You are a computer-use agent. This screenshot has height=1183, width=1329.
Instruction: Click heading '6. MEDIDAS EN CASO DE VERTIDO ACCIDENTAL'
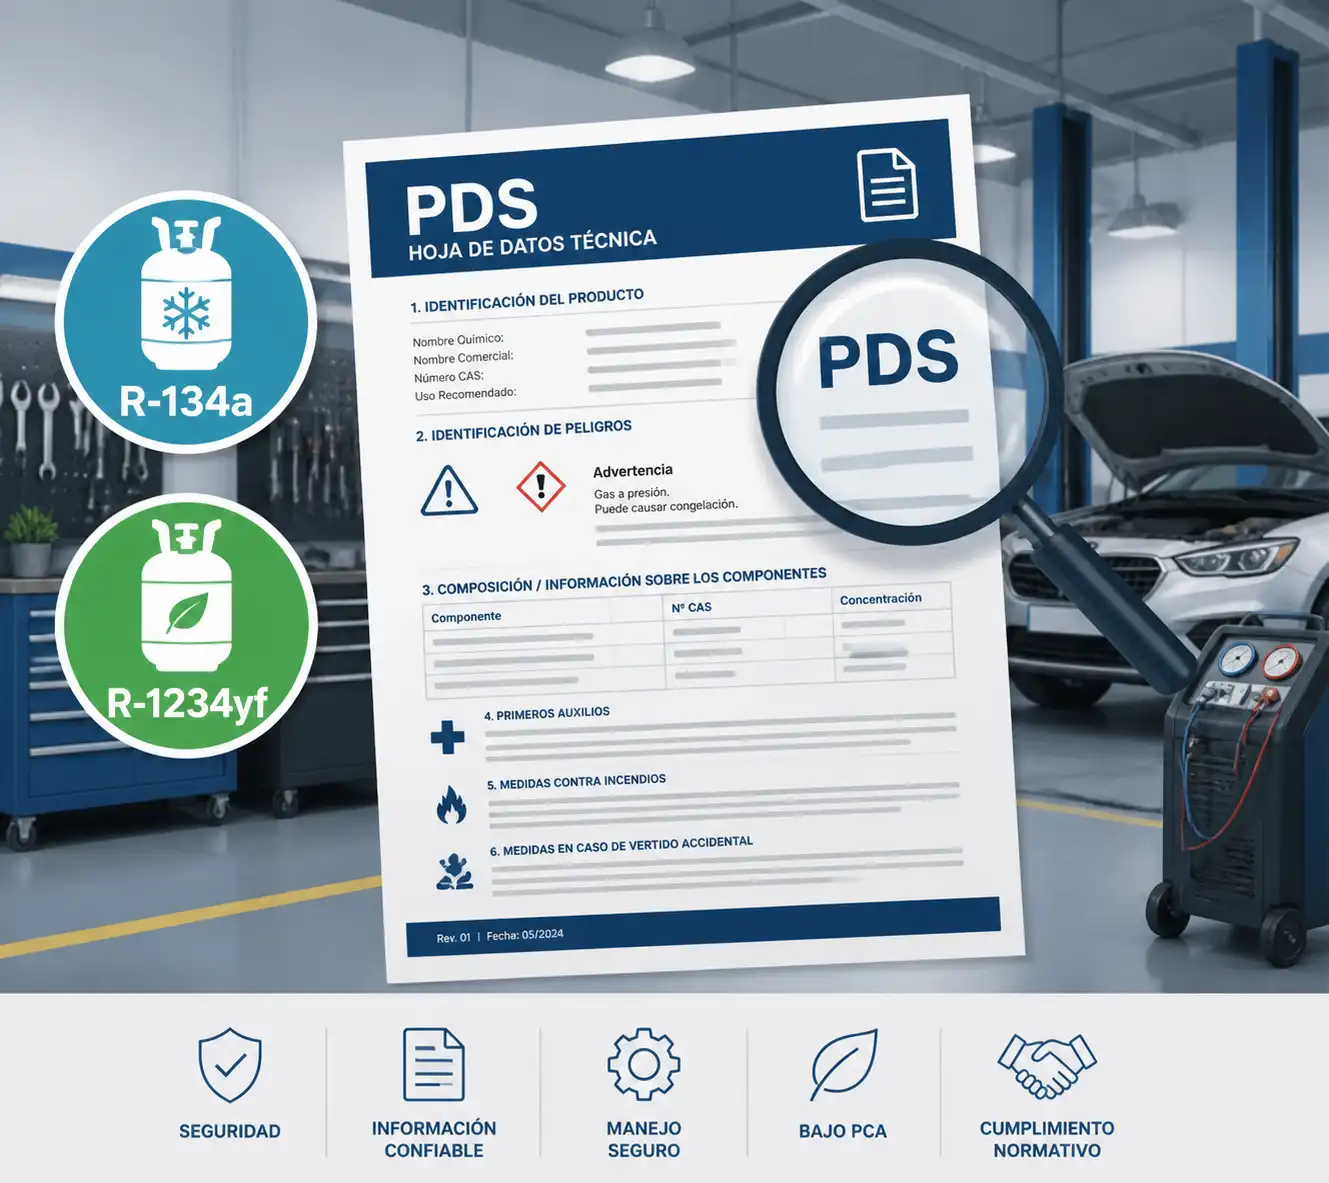(x=621, y=846)
